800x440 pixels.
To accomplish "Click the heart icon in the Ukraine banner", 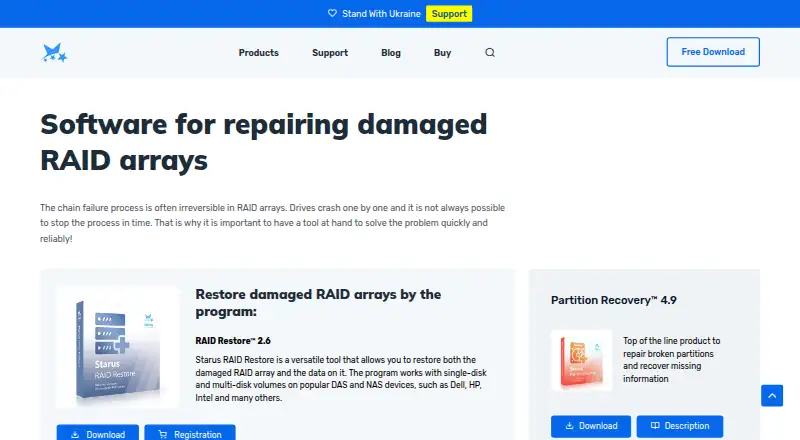I will coord(332,13).
